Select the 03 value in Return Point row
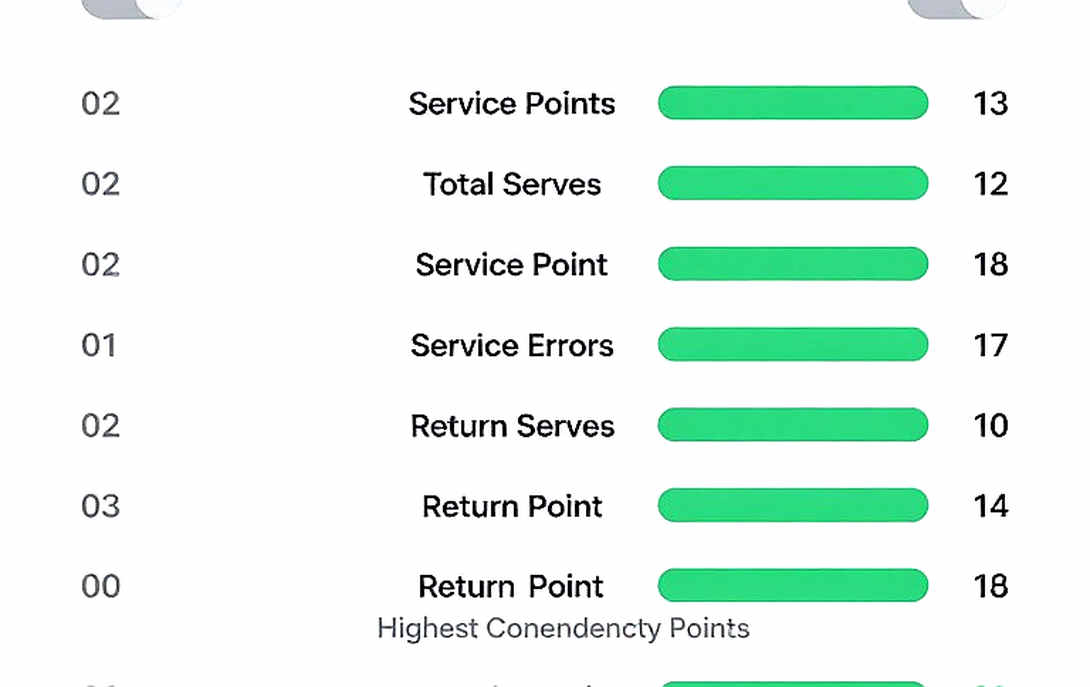Screen dimensions: 1090x687 click(x=101, y=506)
